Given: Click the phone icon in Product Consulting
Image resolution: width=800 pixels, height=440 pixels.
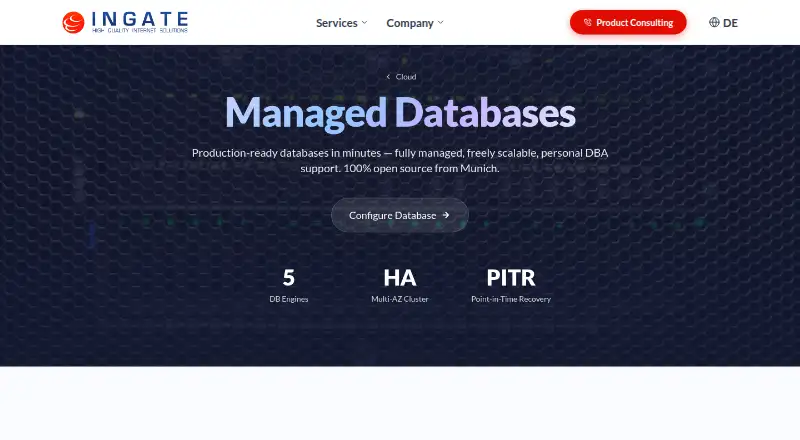Looking at the screenshot, I should point(588,22).
